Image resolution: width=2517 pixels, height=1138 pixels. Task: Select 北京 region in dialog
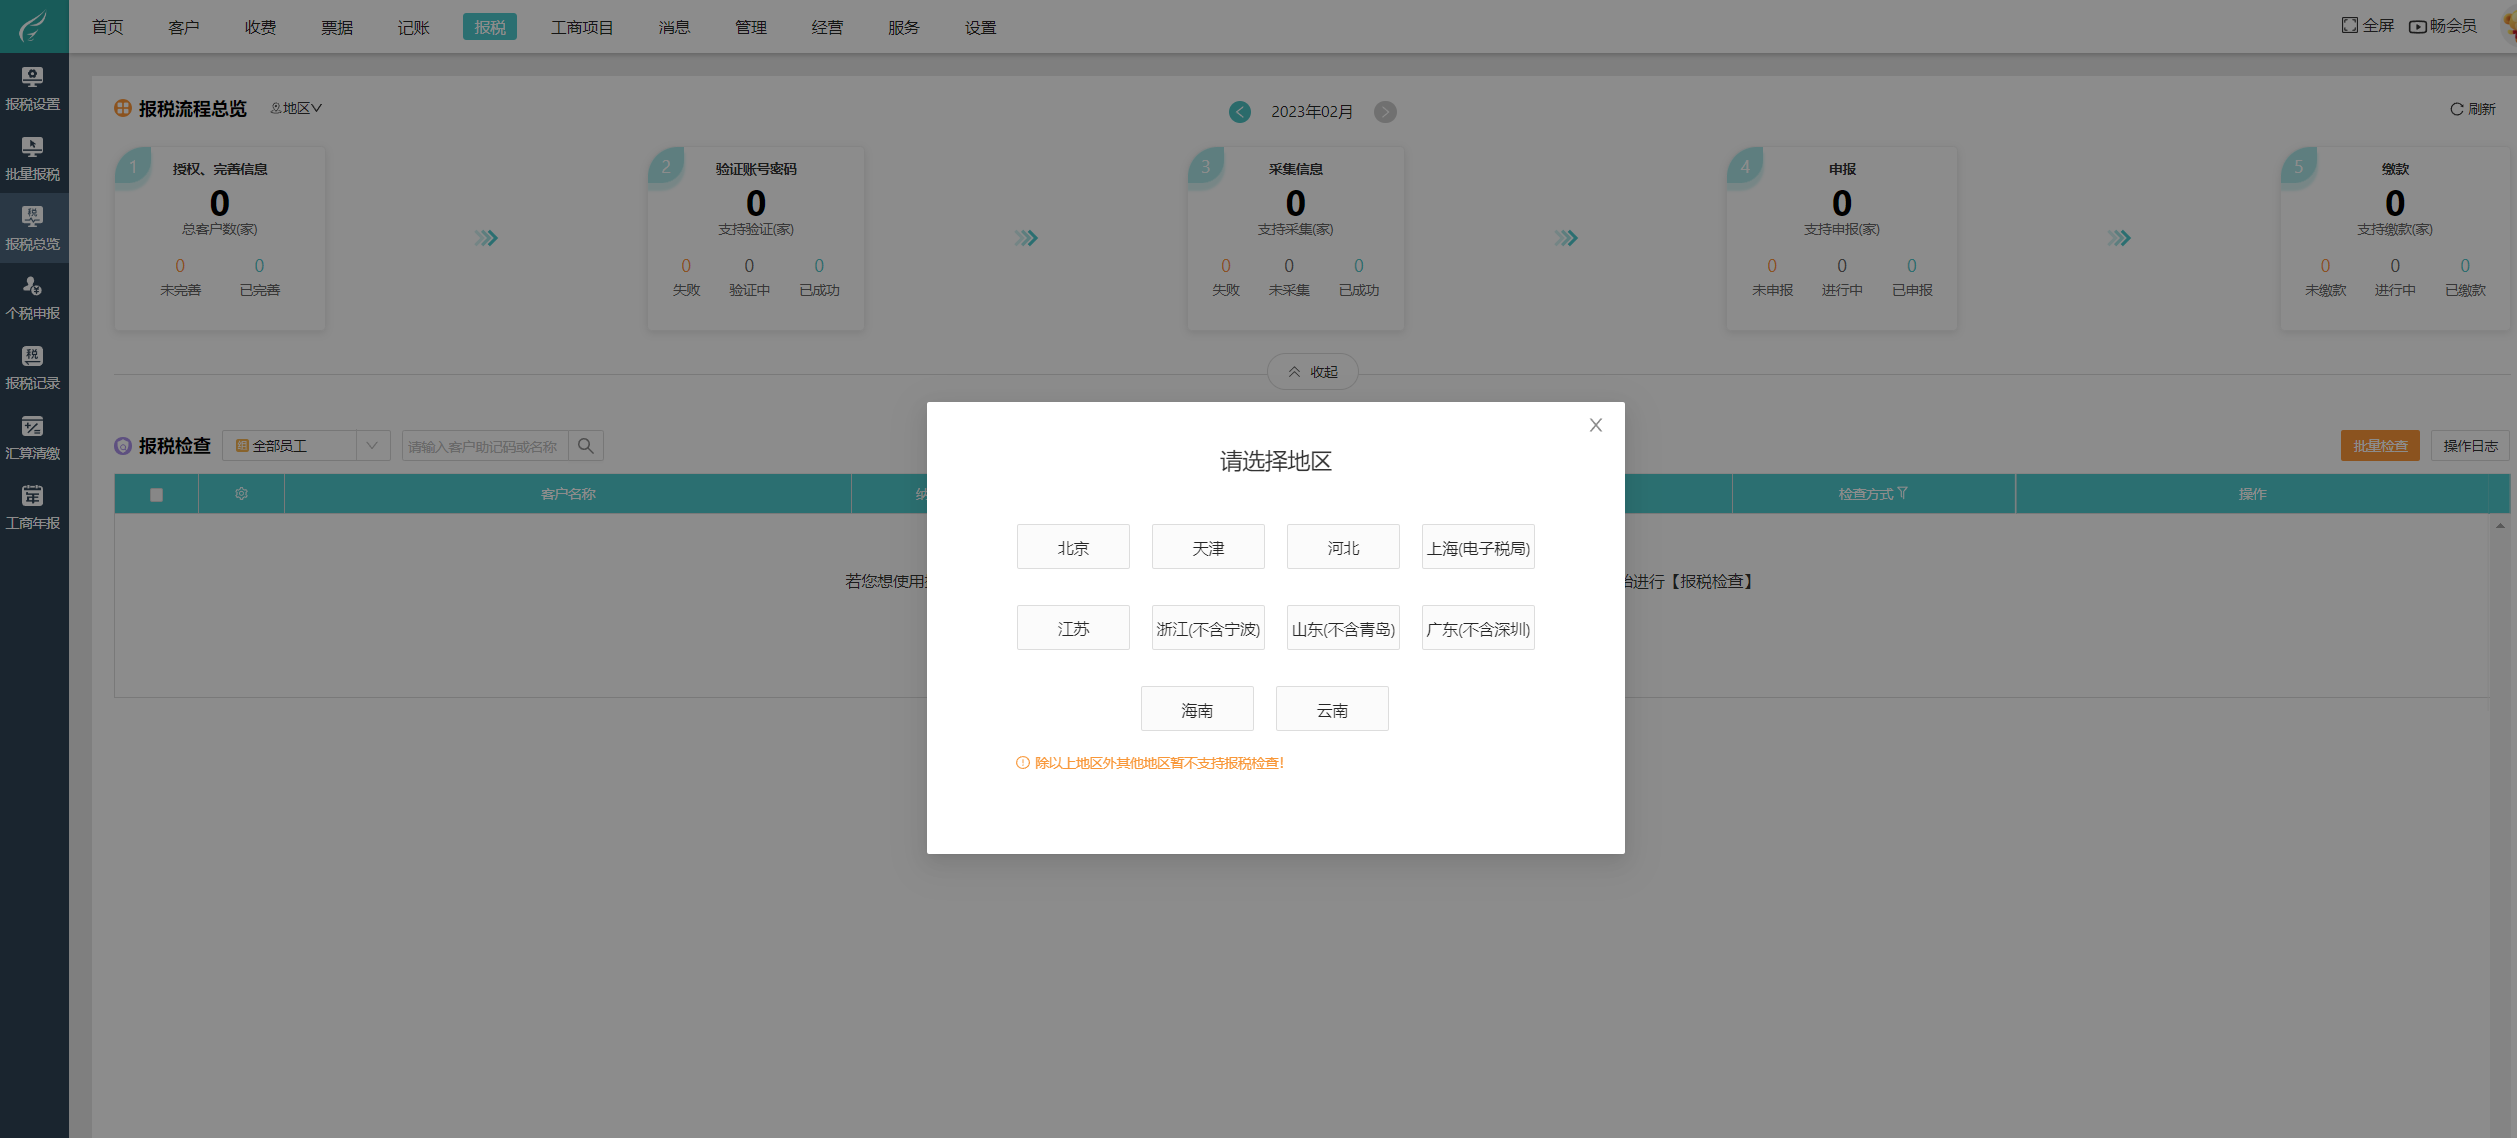click(1072, 547)
